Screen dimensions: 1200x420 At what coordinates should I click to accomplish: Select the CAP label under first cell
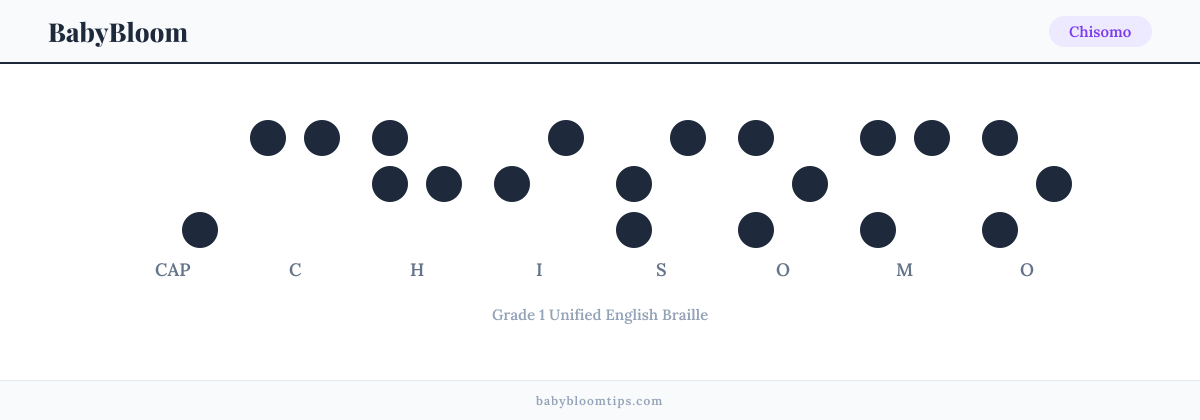click(173, 270)
